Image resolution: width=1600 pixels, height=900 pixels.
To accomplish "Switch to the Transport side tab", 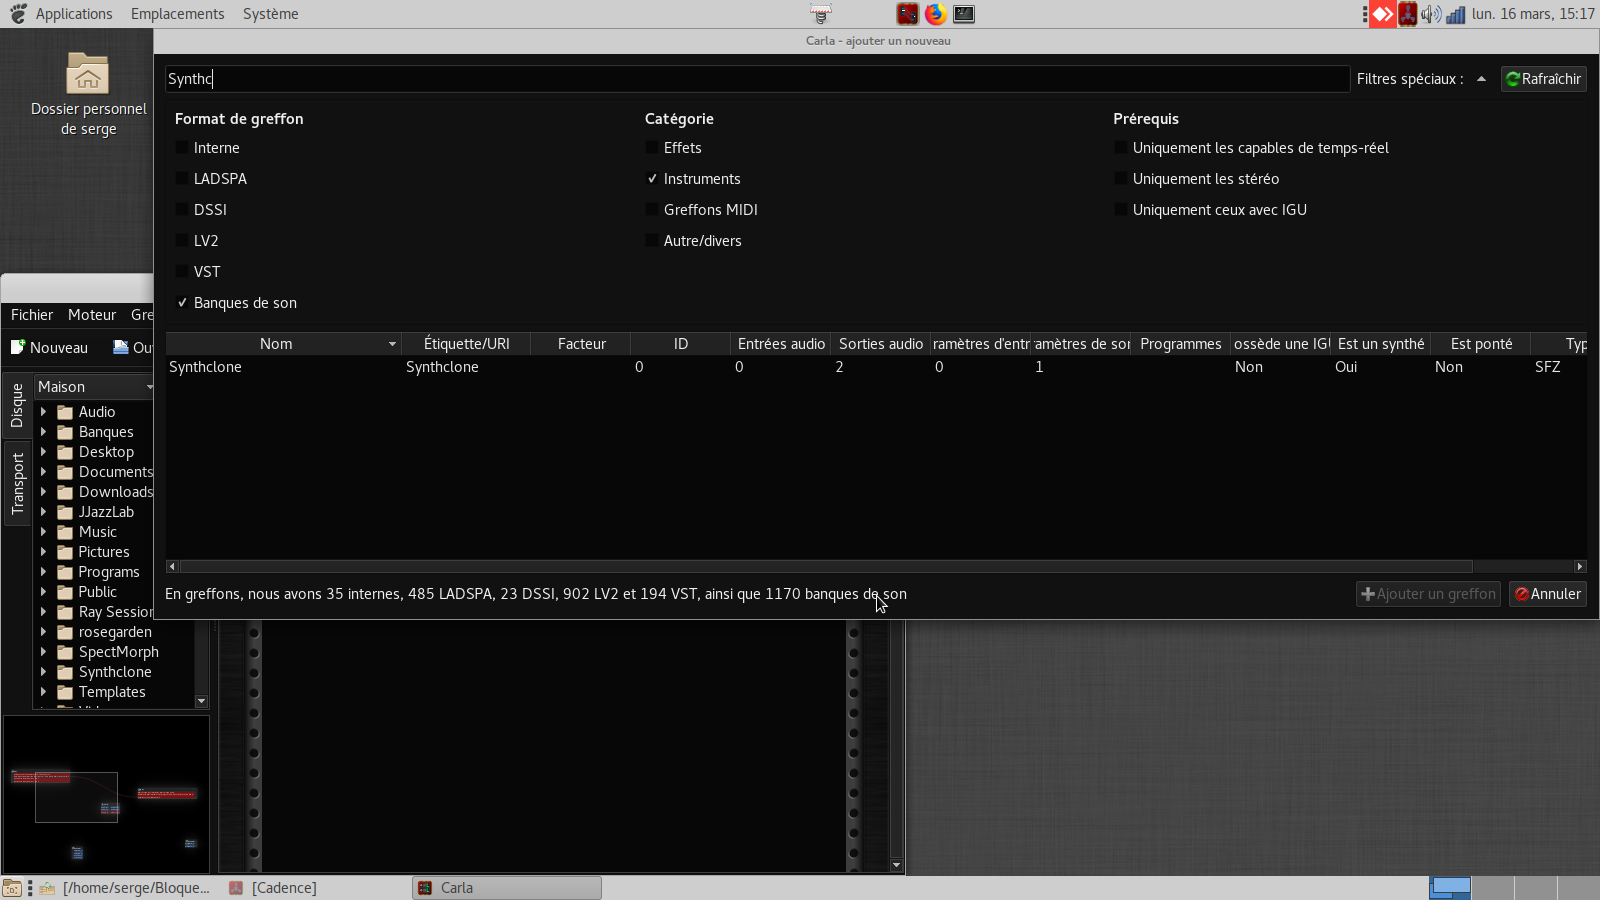I will point(17,483).
